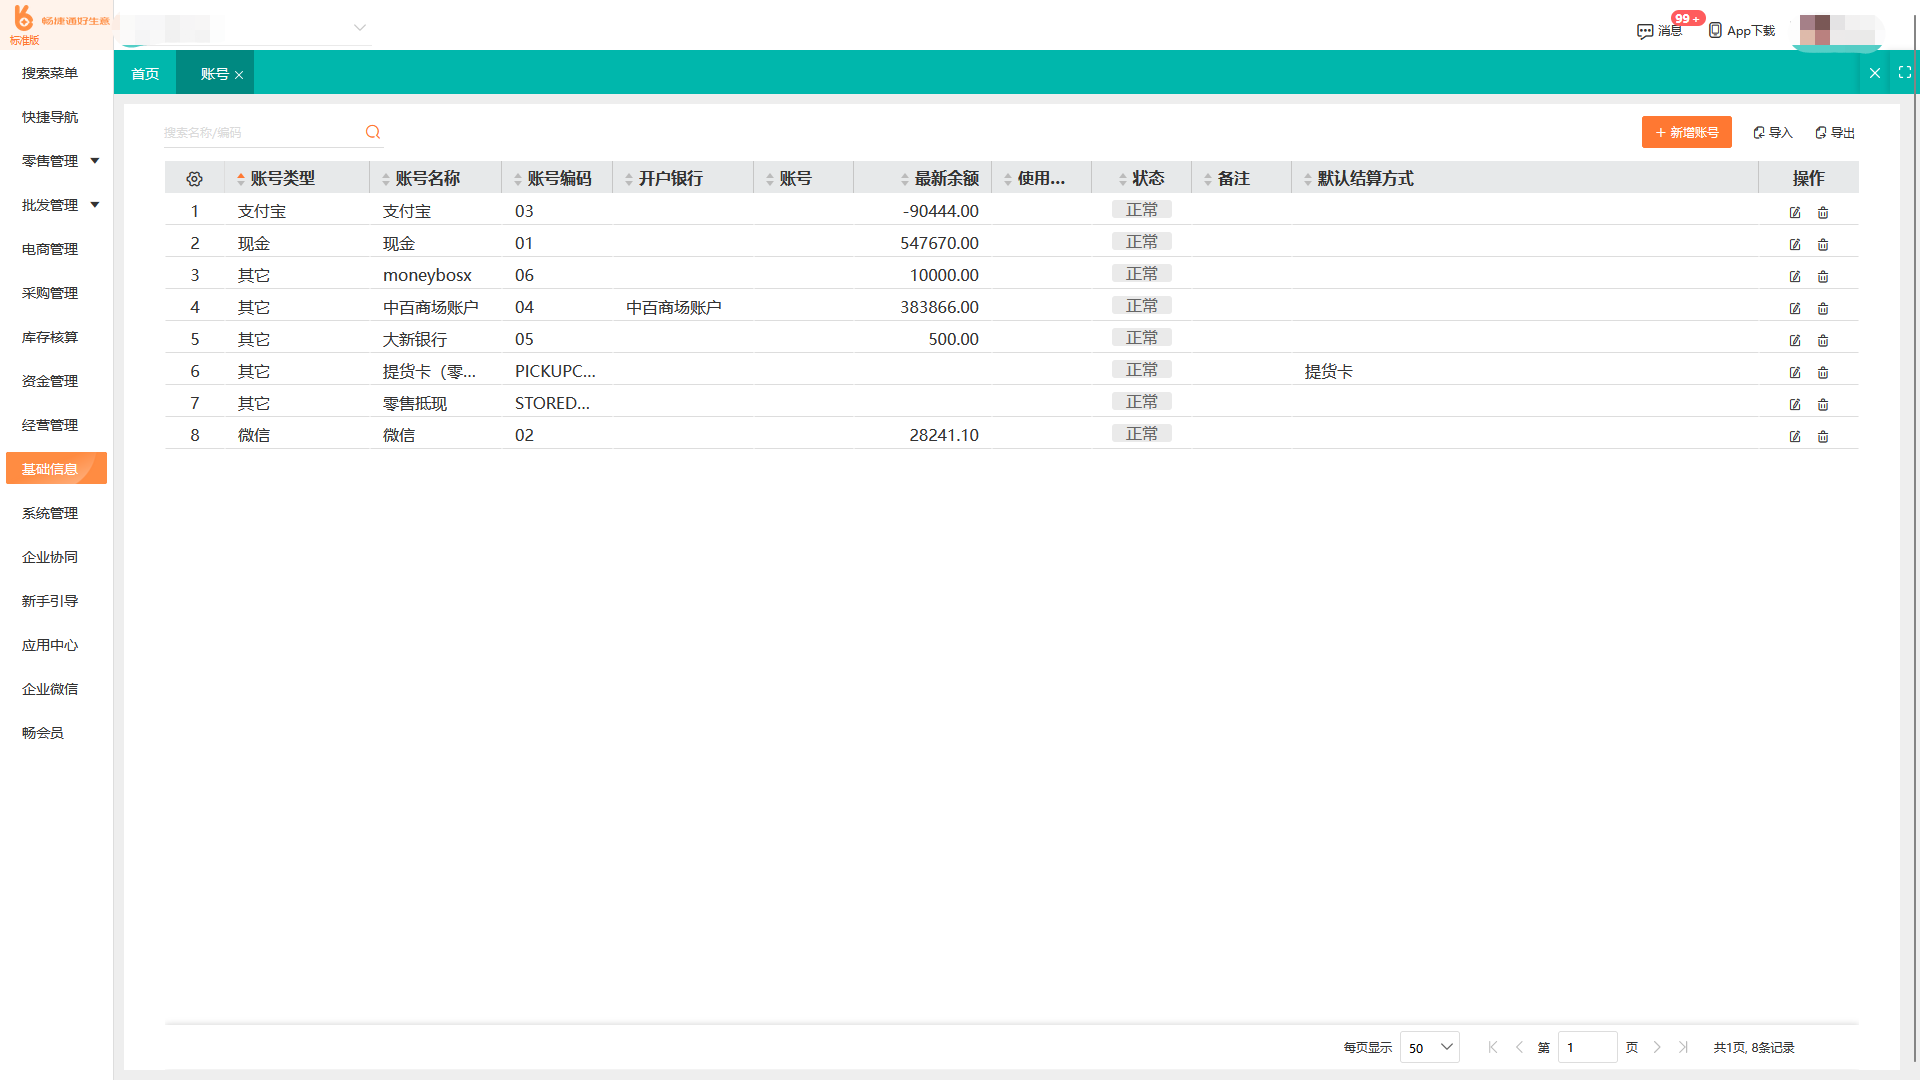Expand the 每页显示 50 dropdown

coord(1431,1048)
